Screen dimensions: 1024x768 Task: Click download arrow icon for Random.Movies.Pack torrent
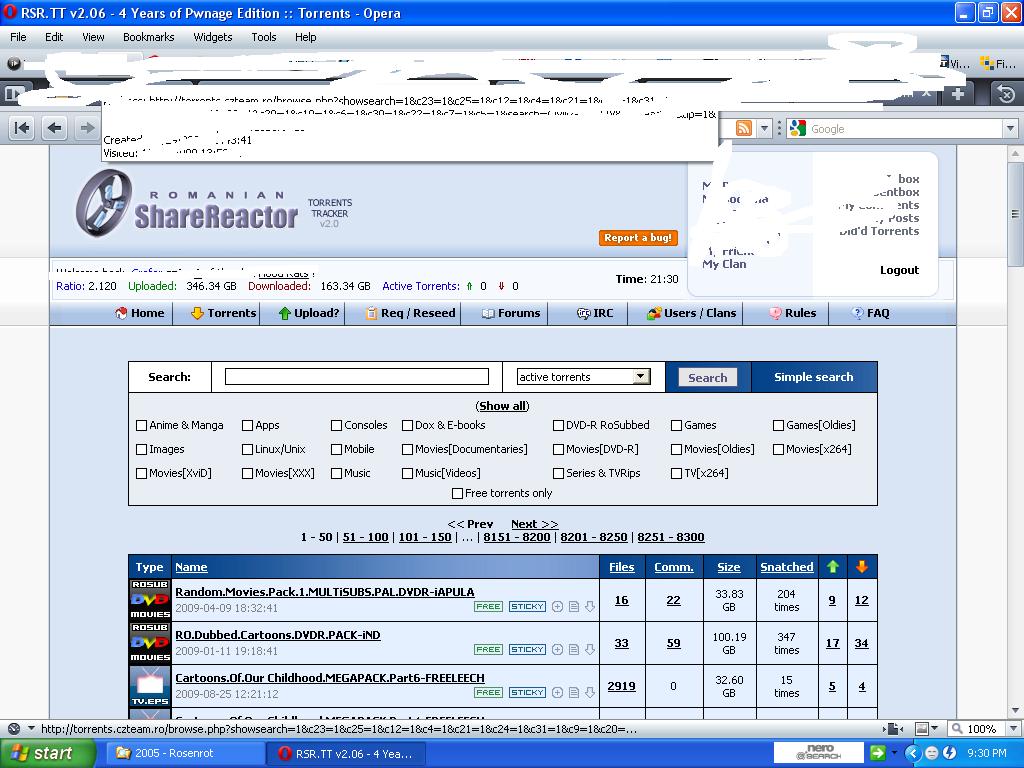(590, 607)
